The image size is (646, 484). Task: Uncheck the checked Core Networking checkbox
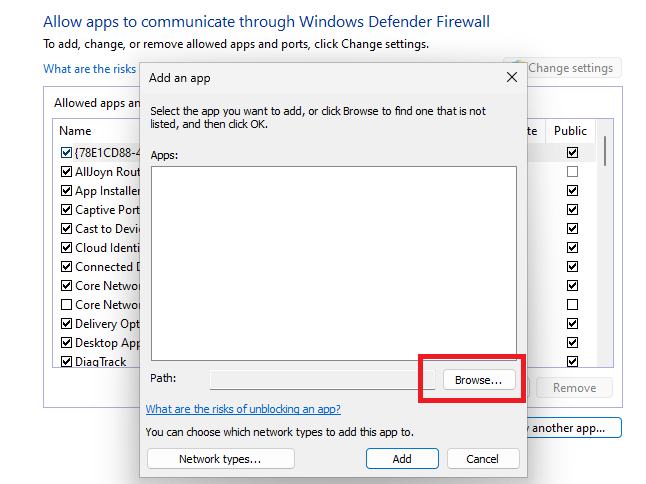[66, 285]
